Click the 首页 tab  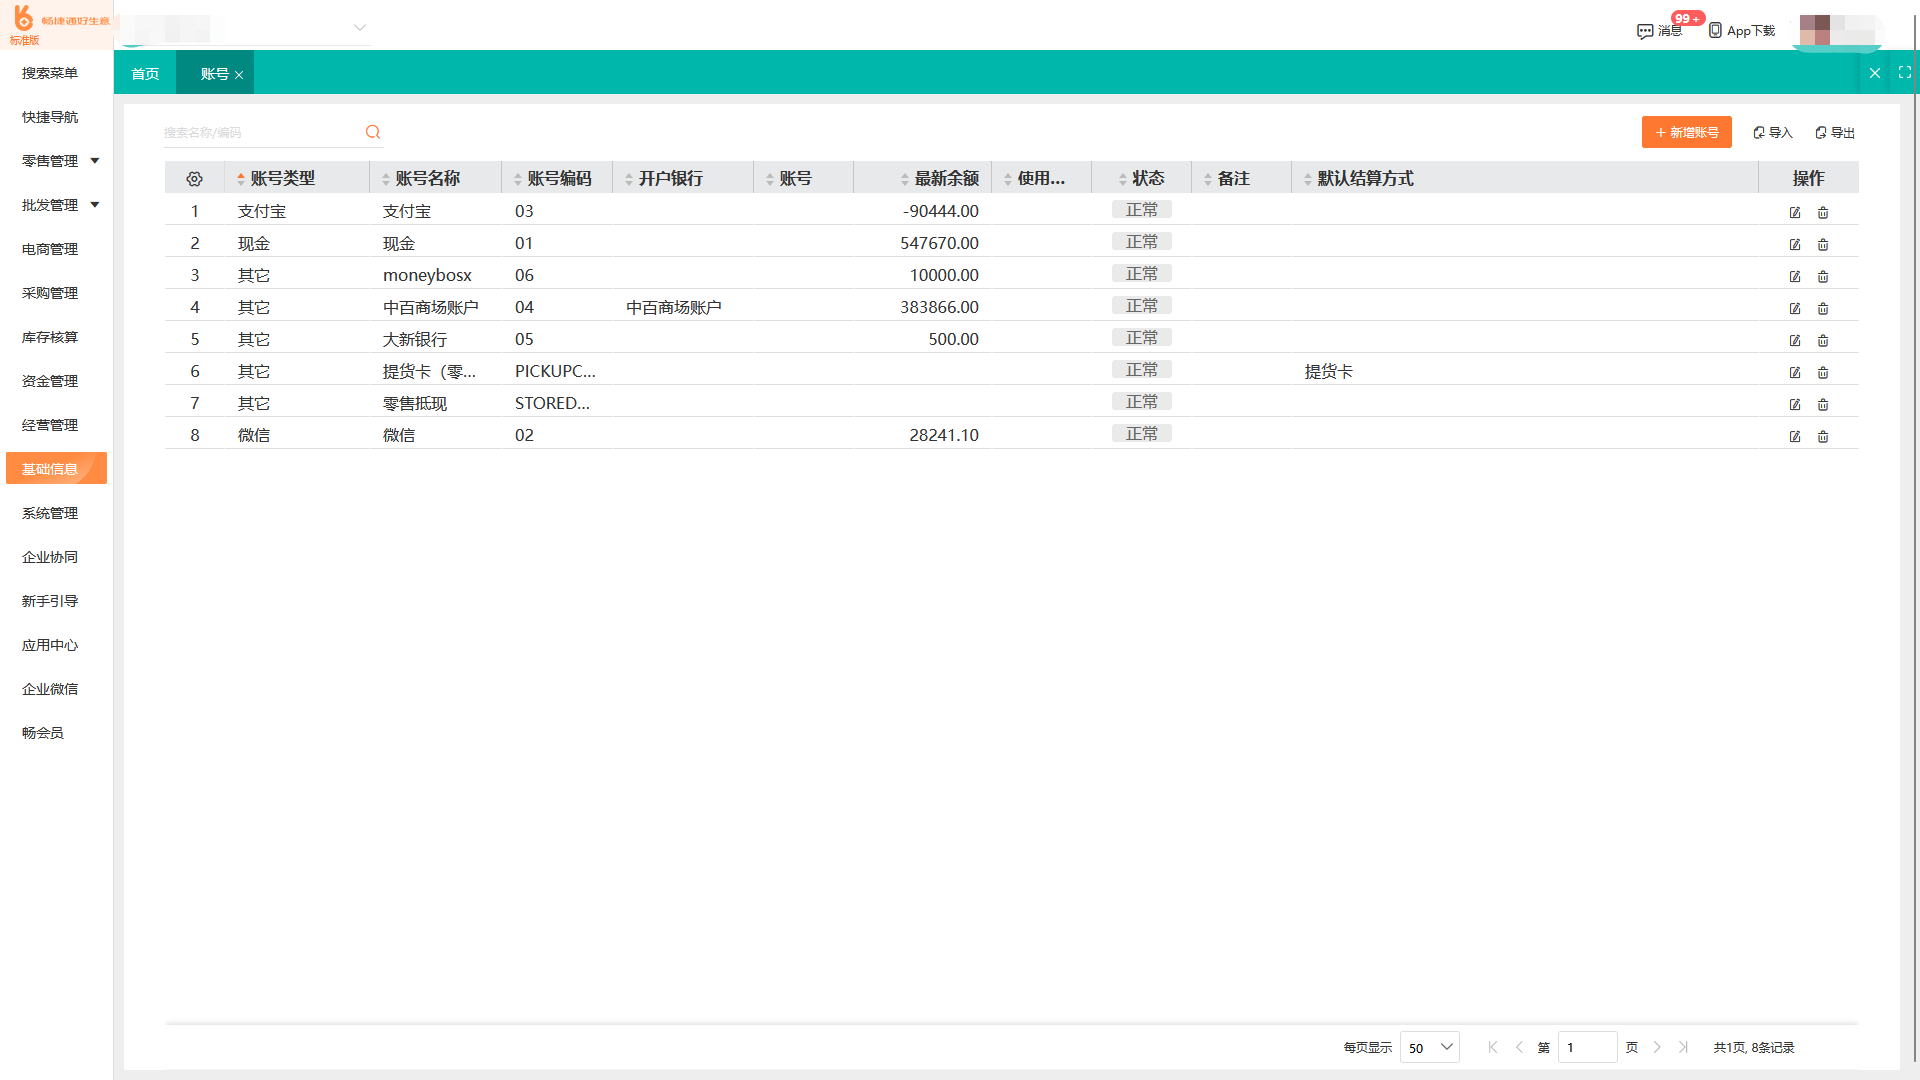146,73
